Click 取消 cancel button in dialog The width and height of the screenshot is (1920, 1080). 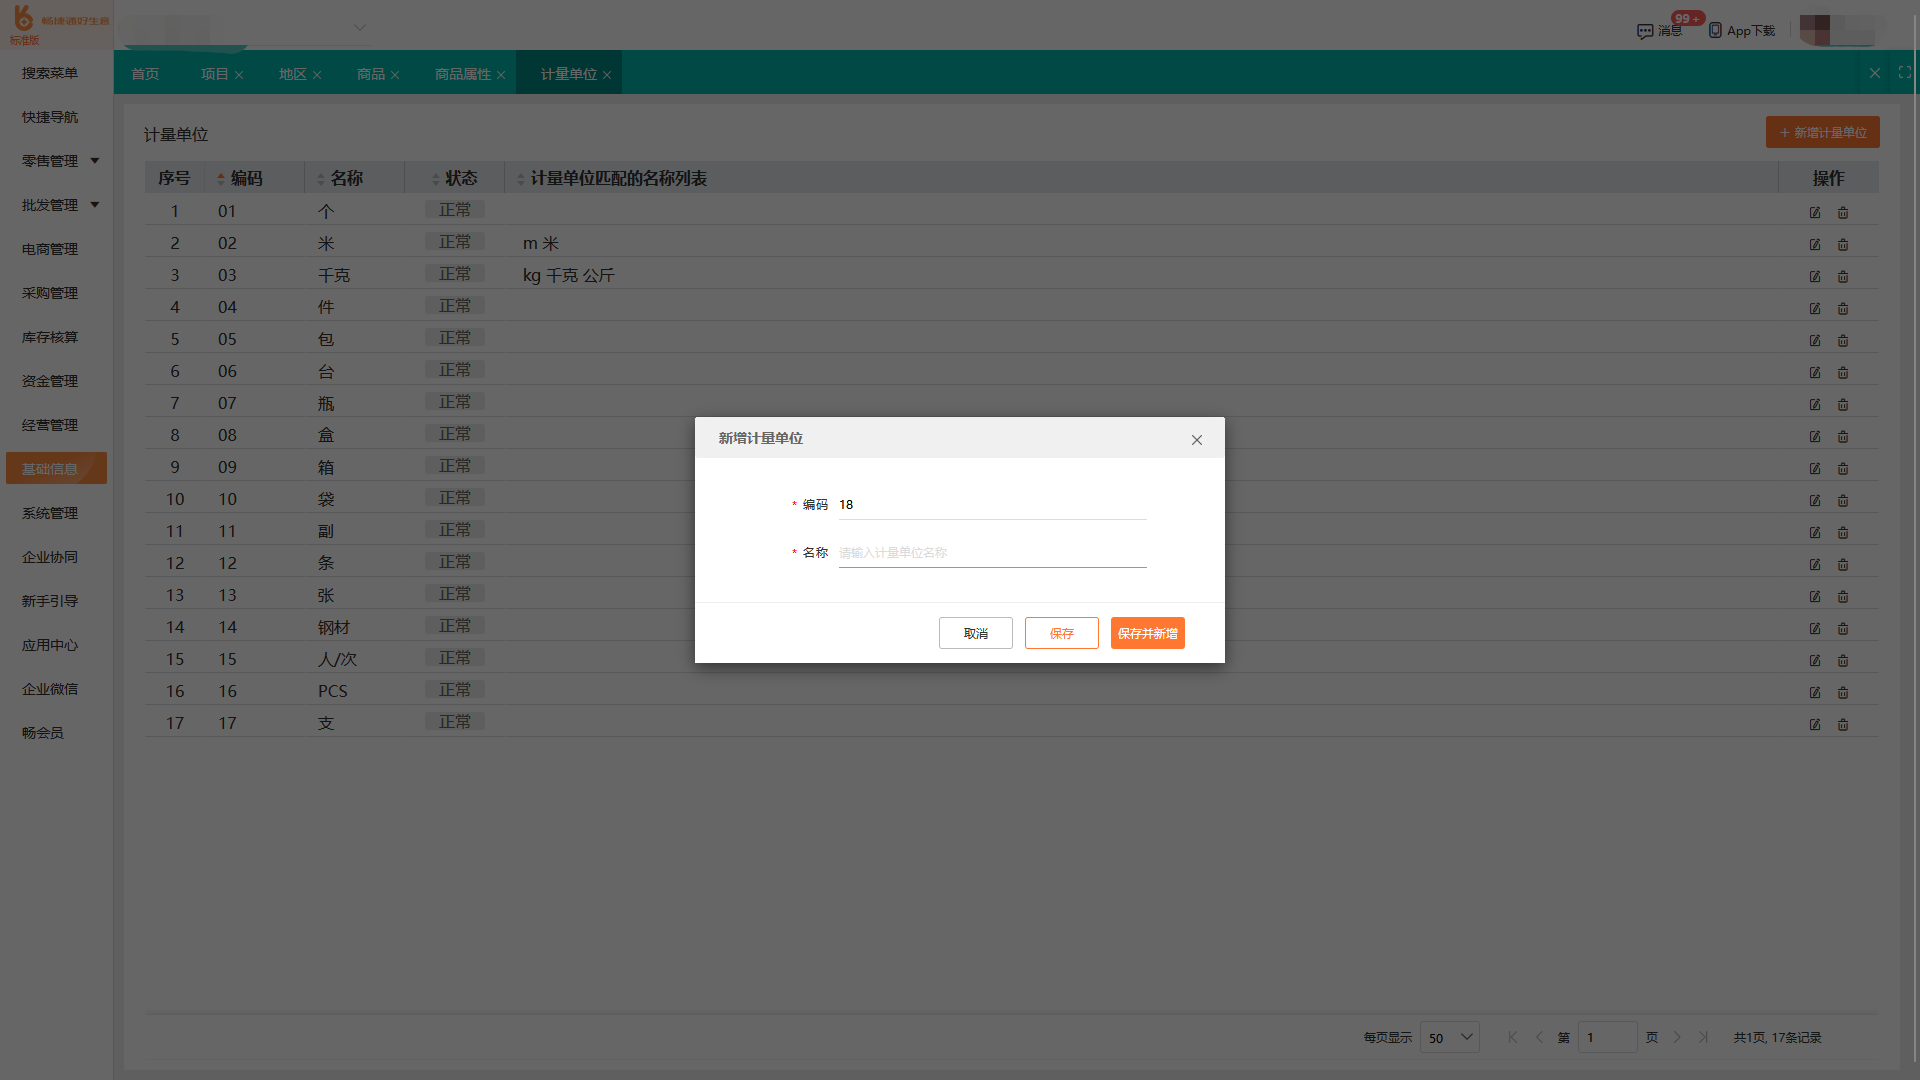pos(976,633)
